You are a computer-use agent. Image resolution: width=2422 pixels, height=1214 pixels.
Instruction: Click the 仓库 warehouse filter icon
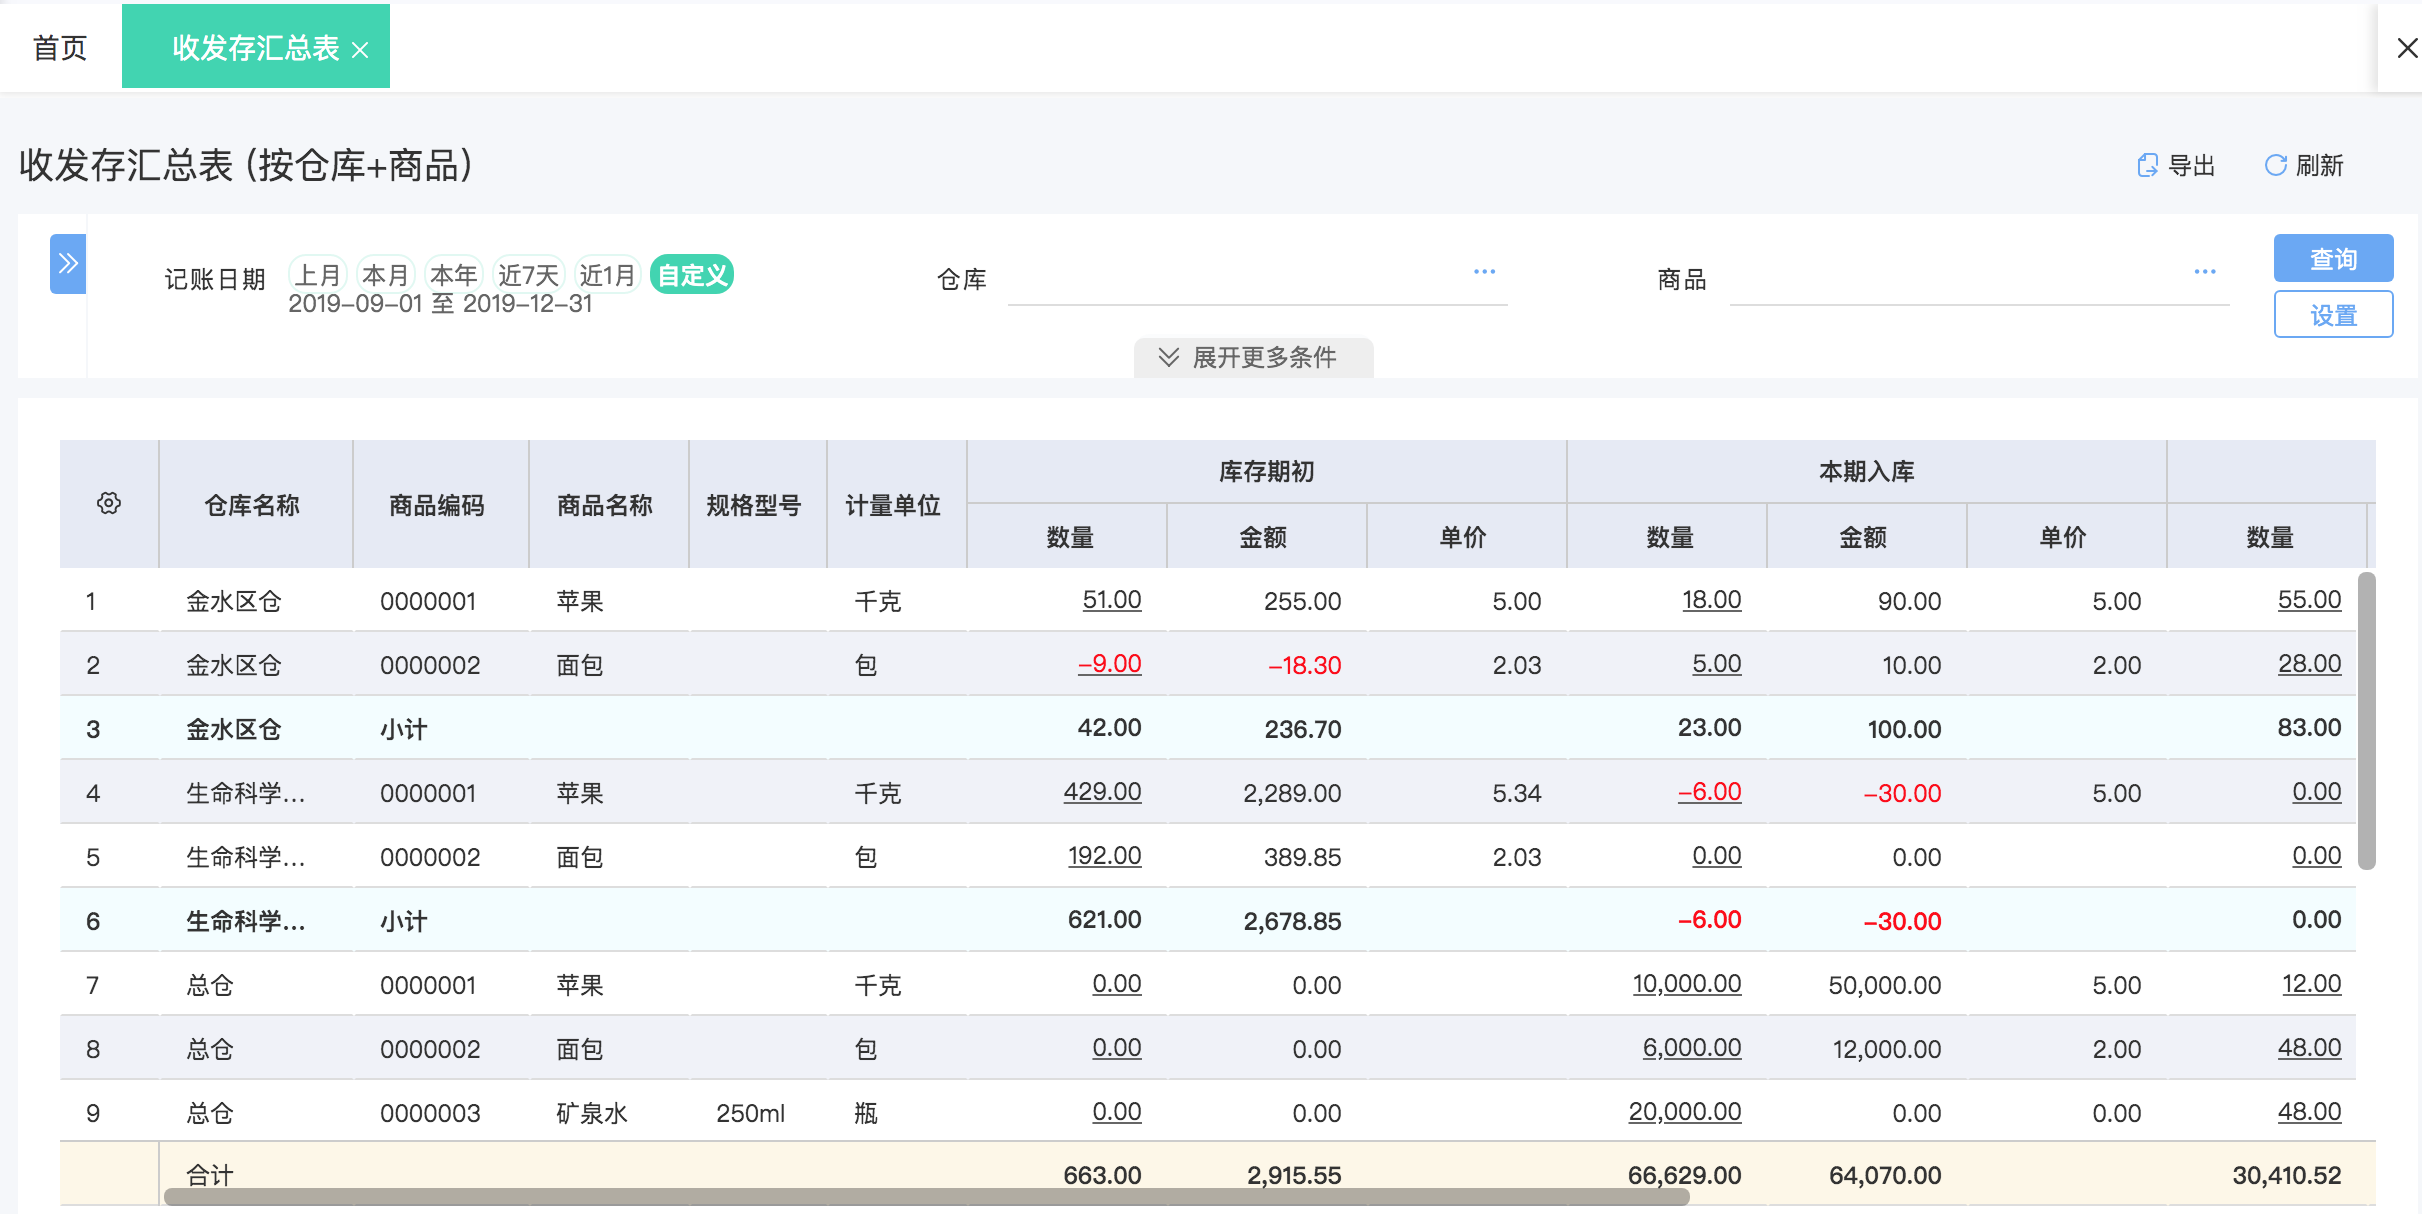[x=1486, y=276]
